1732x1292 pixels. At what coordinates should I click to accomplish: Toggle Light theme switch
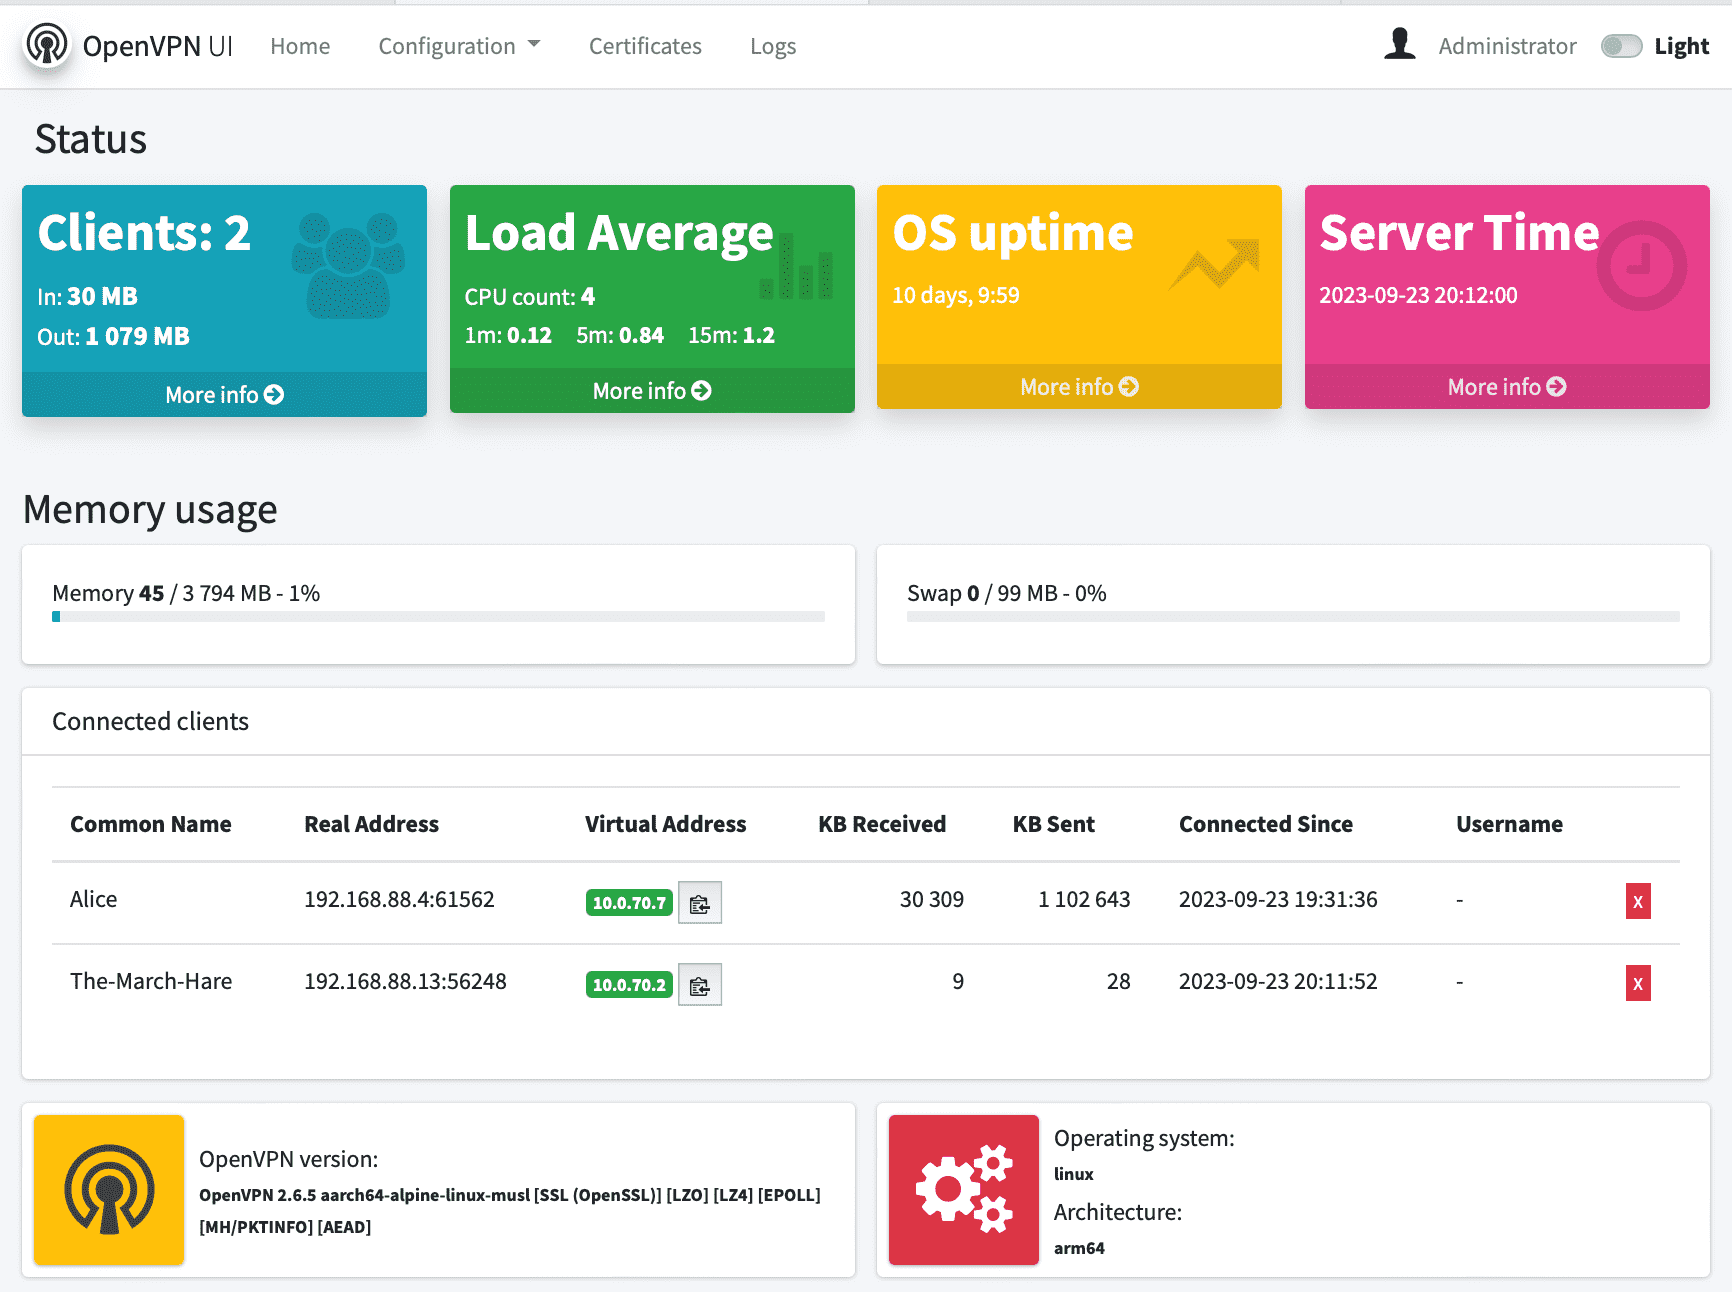[1620, 45]
